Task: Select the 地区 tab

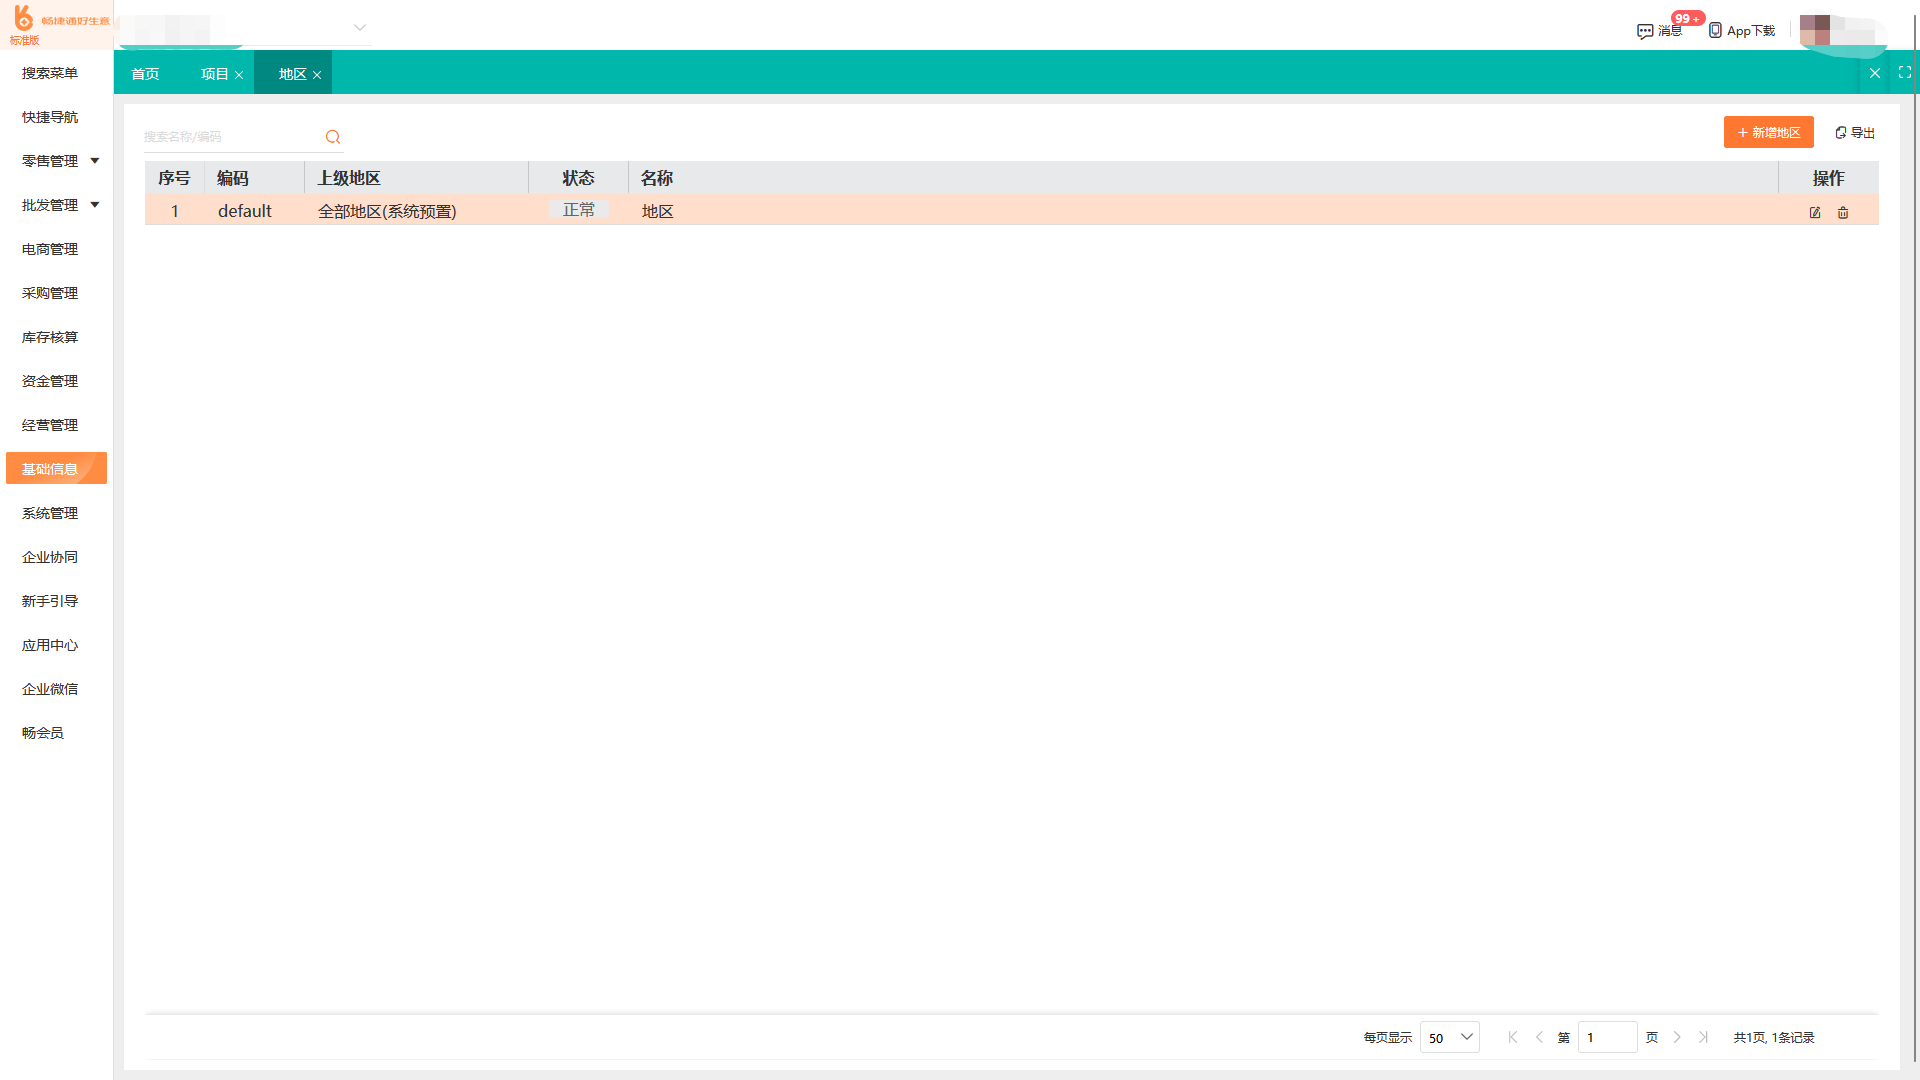Action: click(x=291, y=73)
